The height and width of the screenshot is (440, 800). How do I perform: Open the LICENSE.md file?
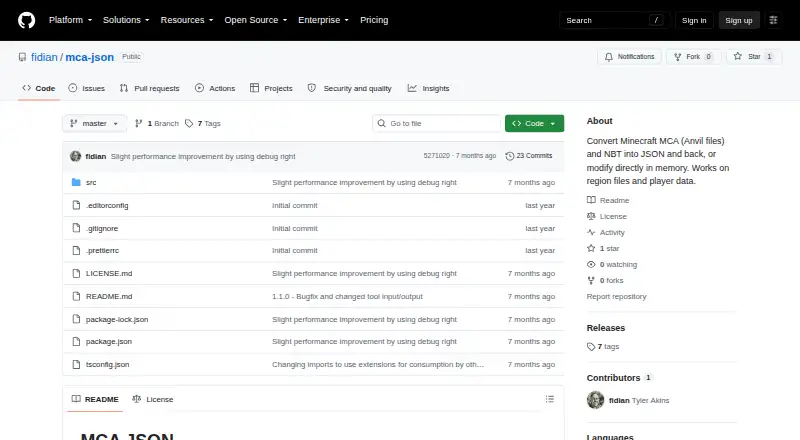tap(109, 274)
